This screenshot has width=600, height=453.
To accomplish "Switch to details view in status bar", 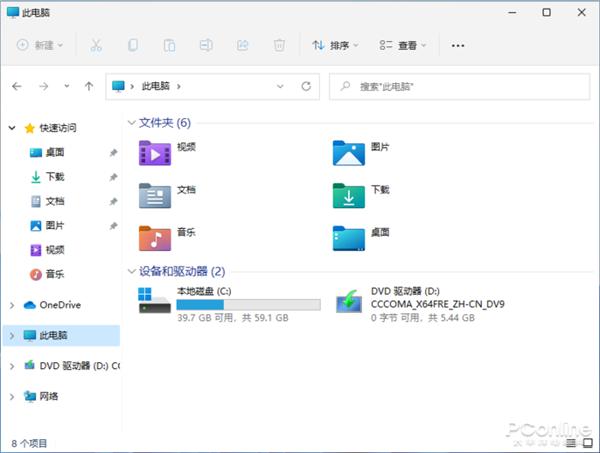I will (x=570, y=442).
